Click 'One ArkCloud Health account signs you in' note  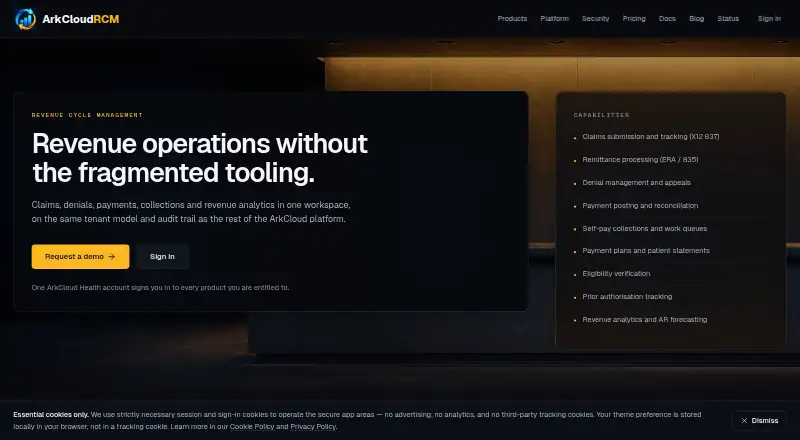(160, 288)
